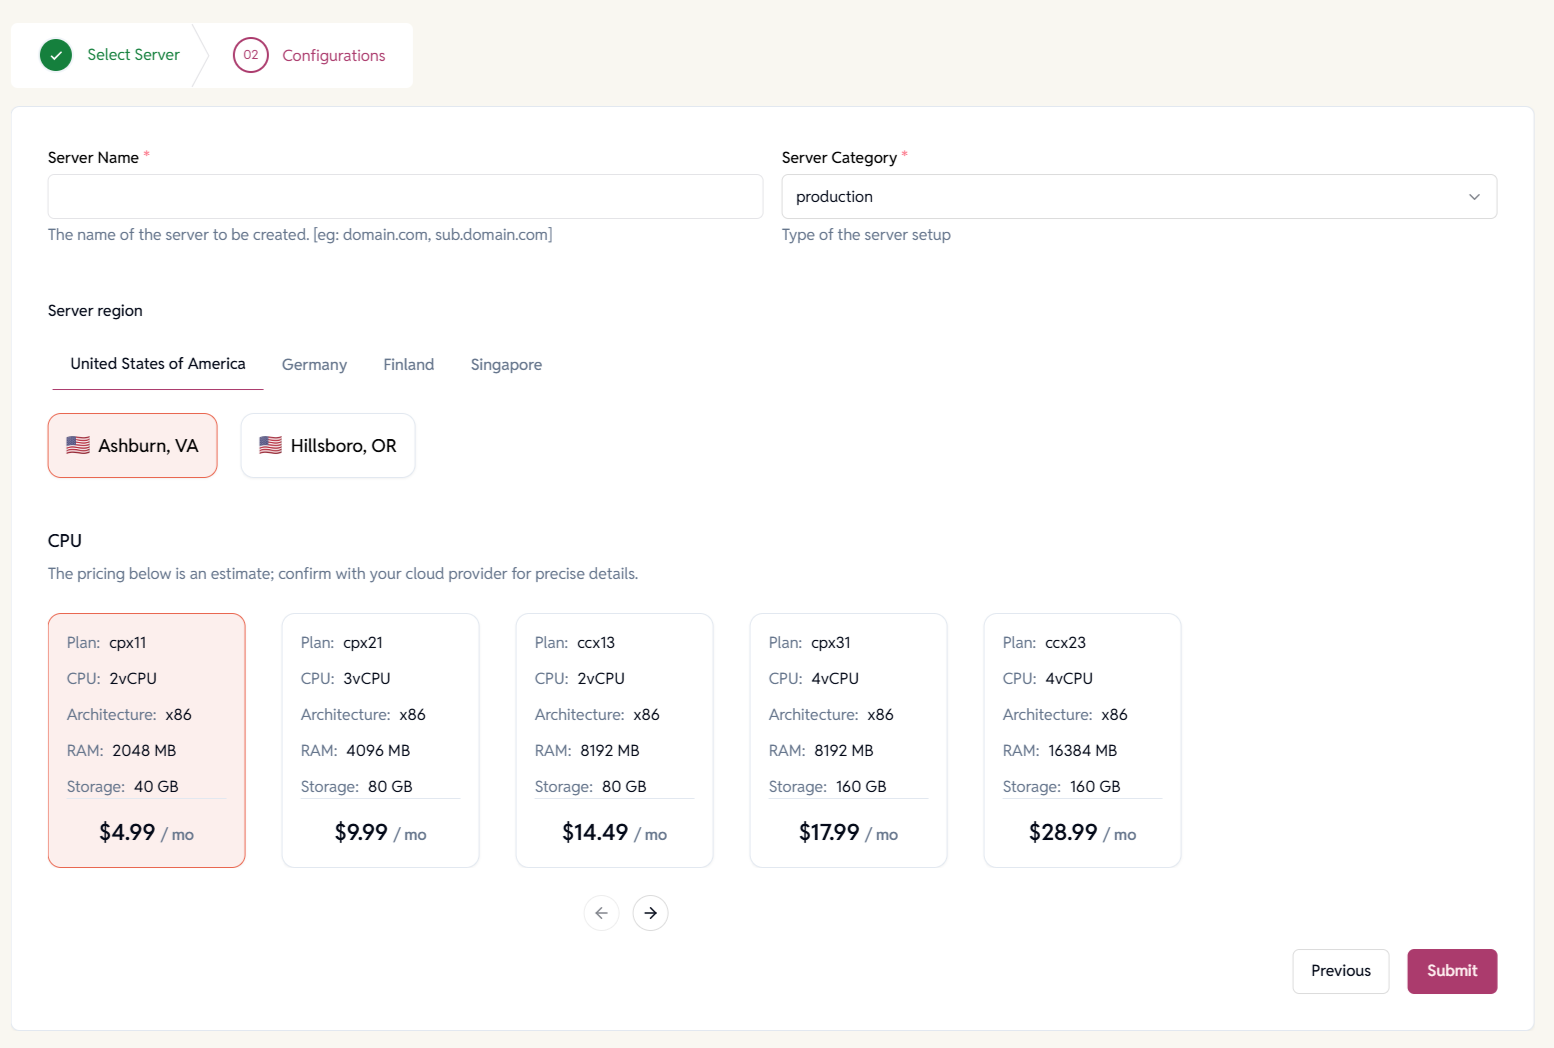1554x1048 pixels.
Task: Switch to the Germany region tab
Action: tap(313, 364)
